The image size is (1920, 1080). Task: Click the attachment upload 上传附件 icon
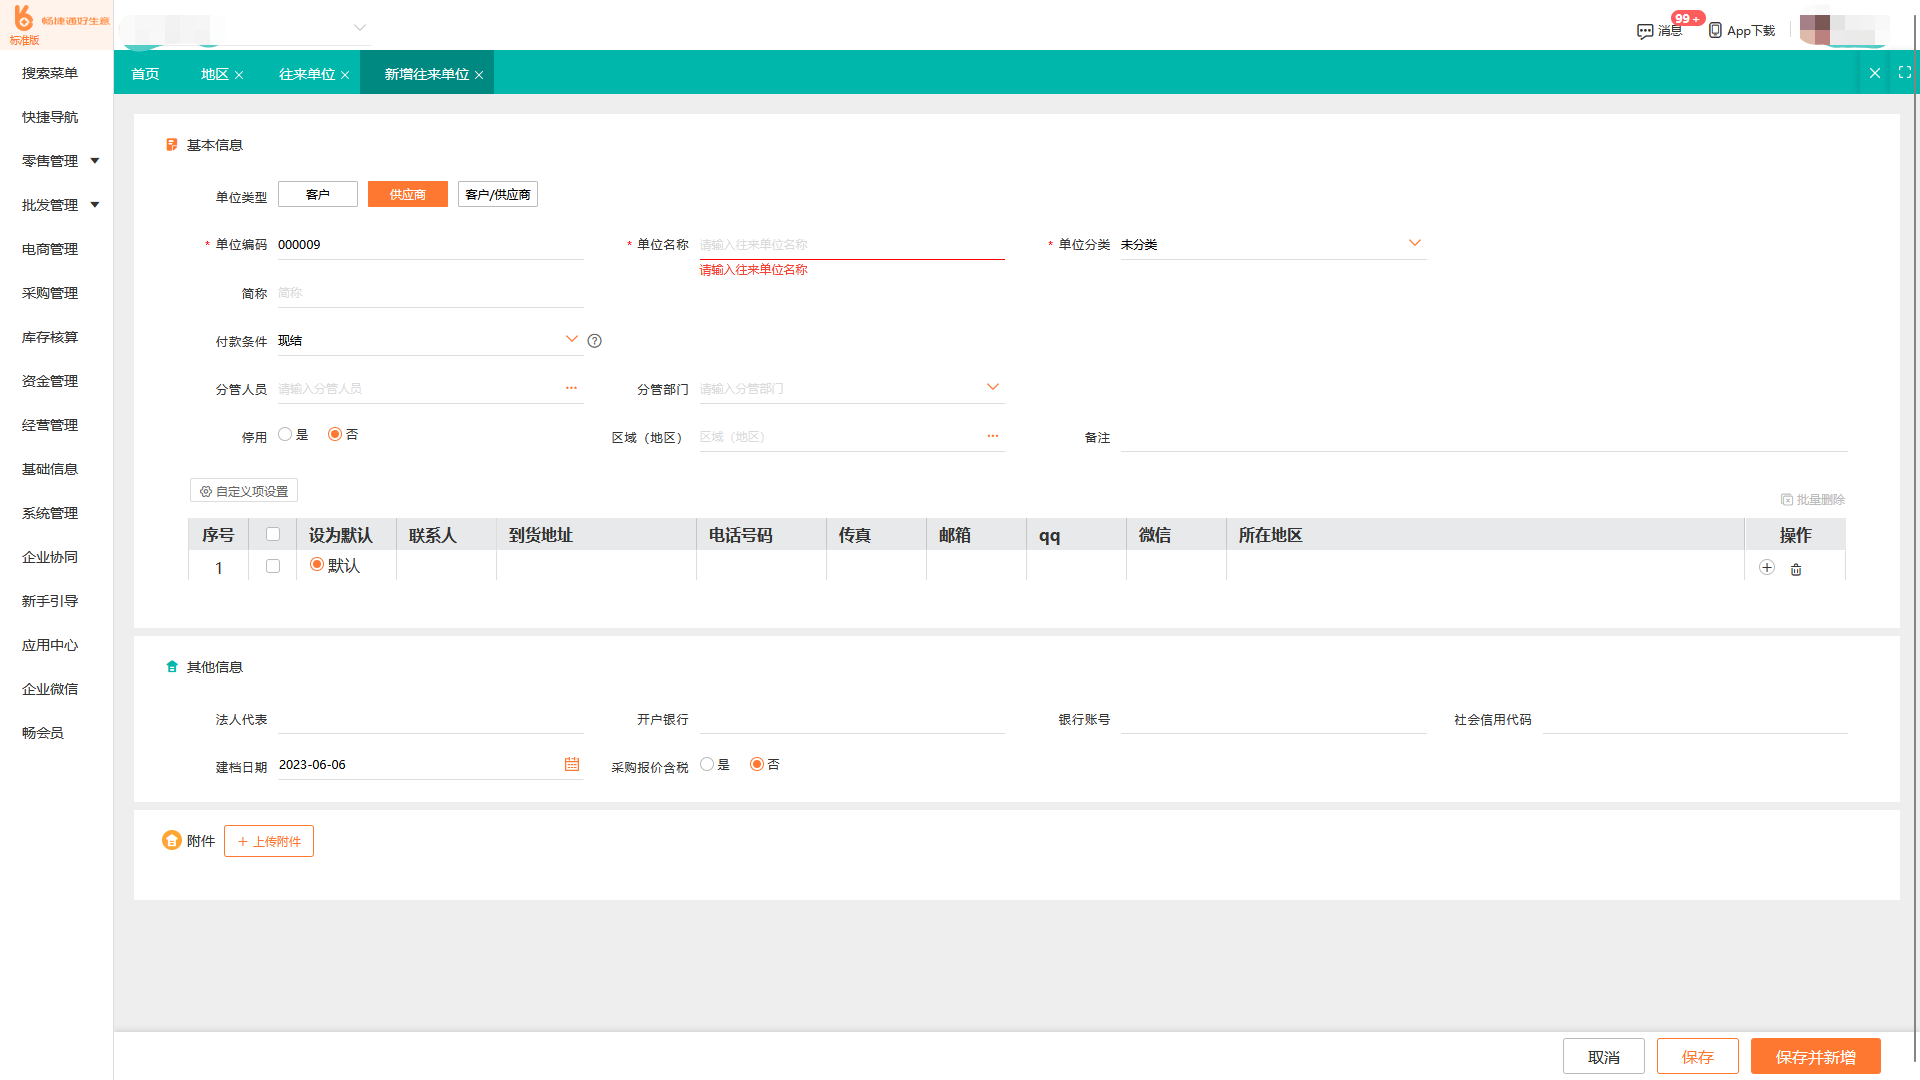tap(270, 841)
